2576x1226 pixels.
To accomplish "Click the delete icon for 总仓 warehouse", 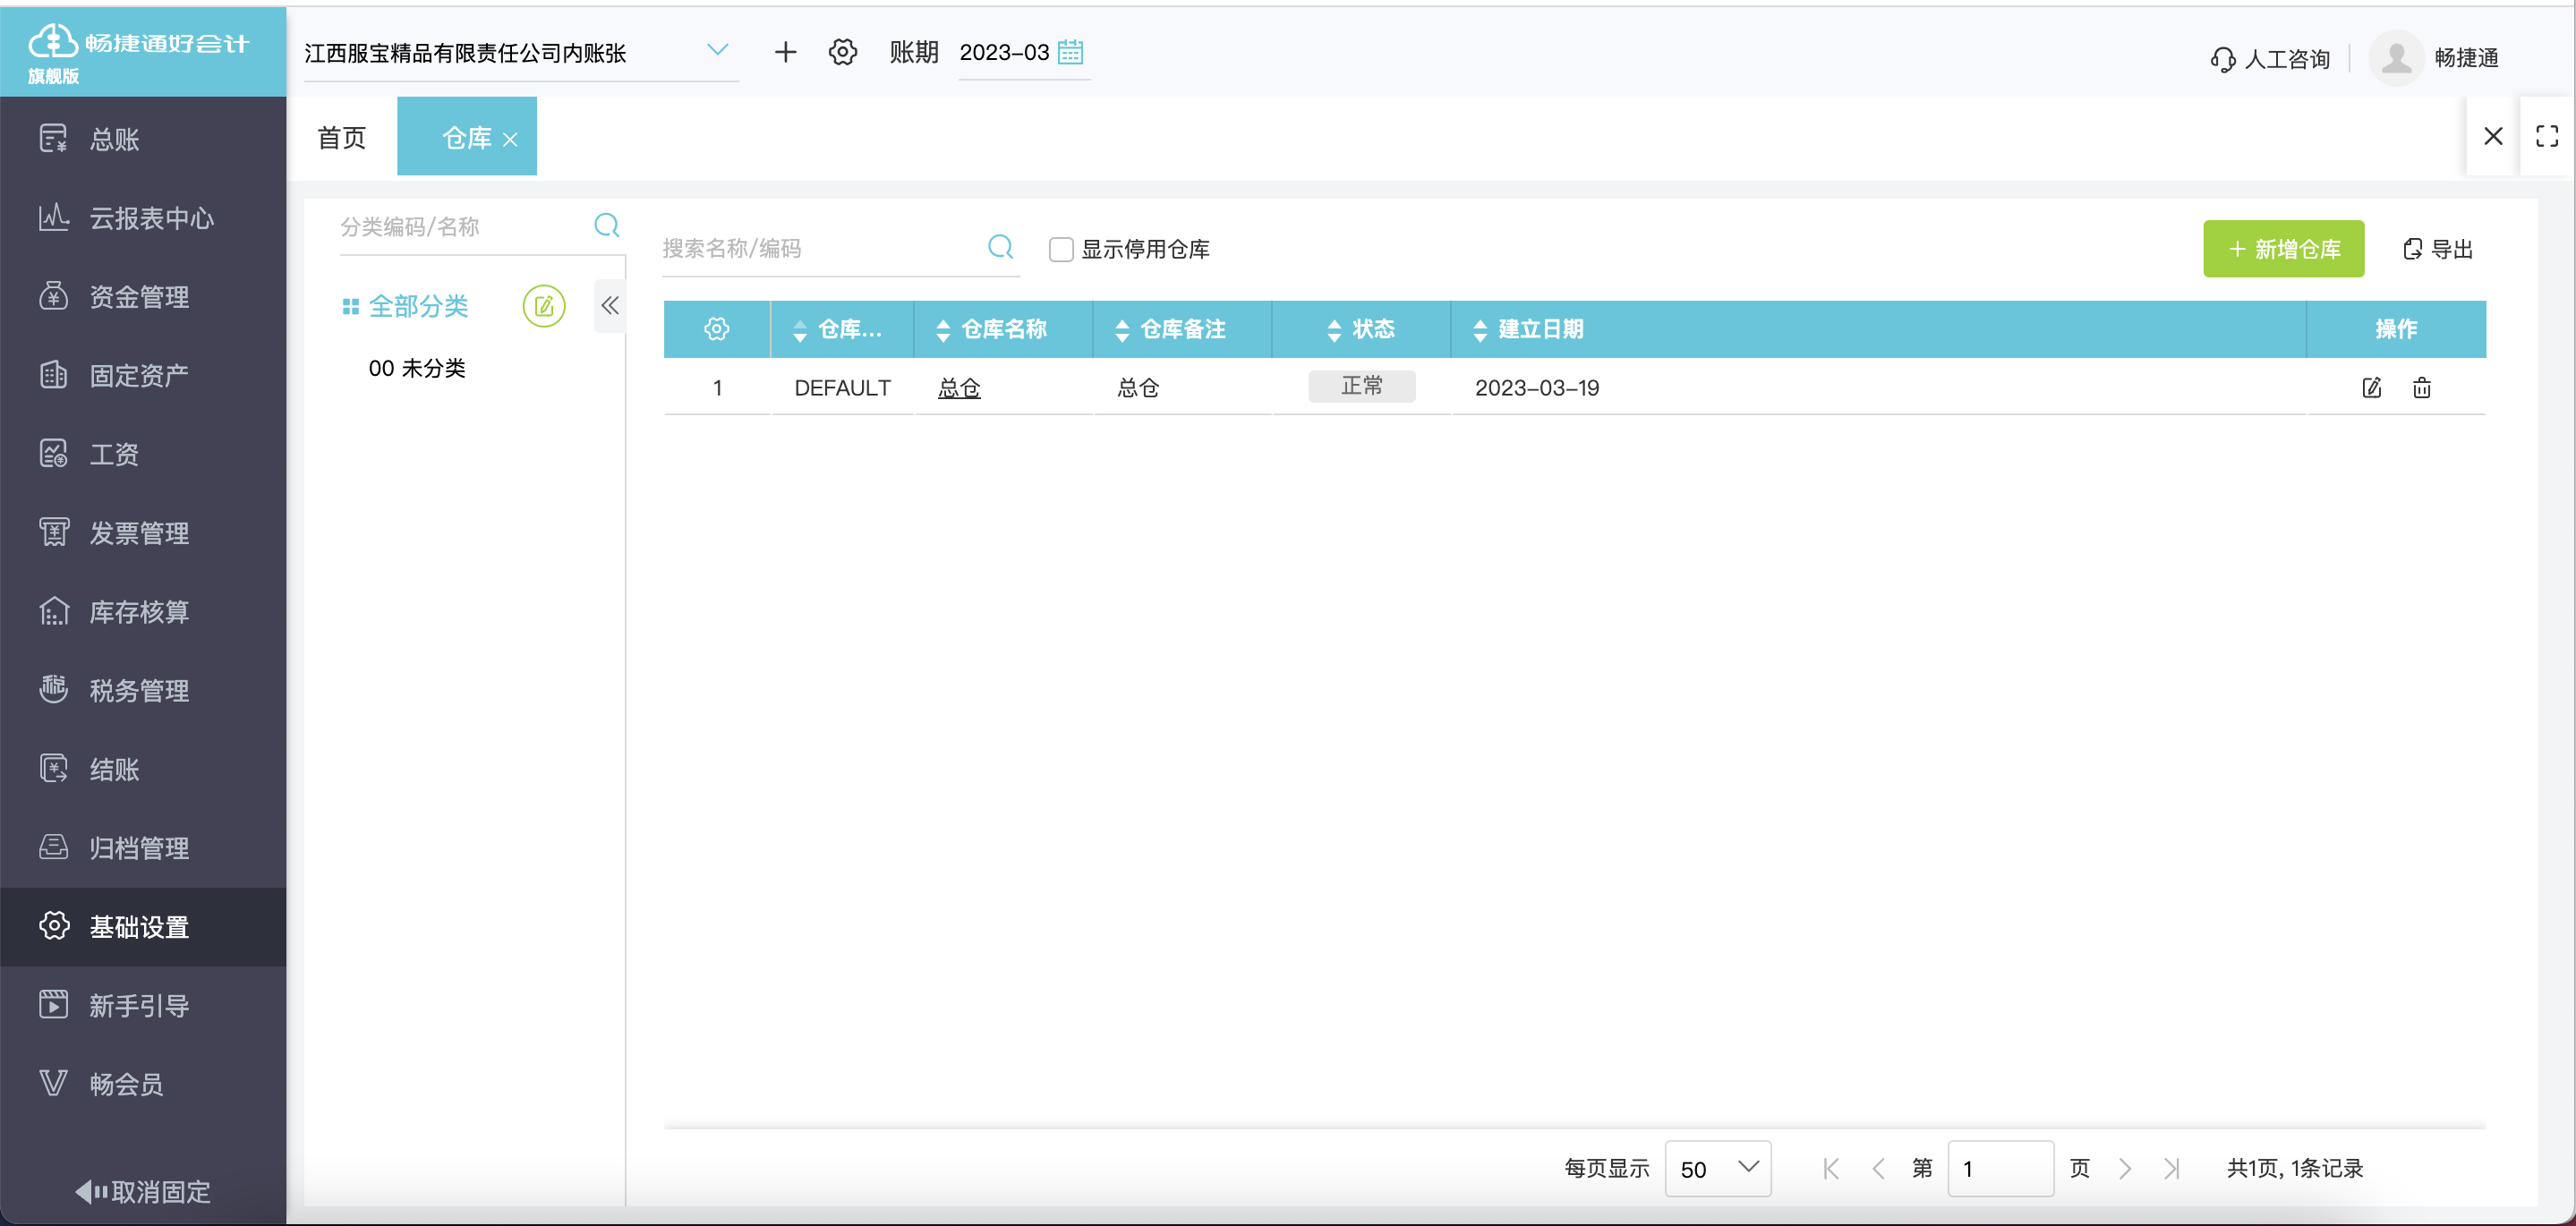I will [x=2423, y=387].
